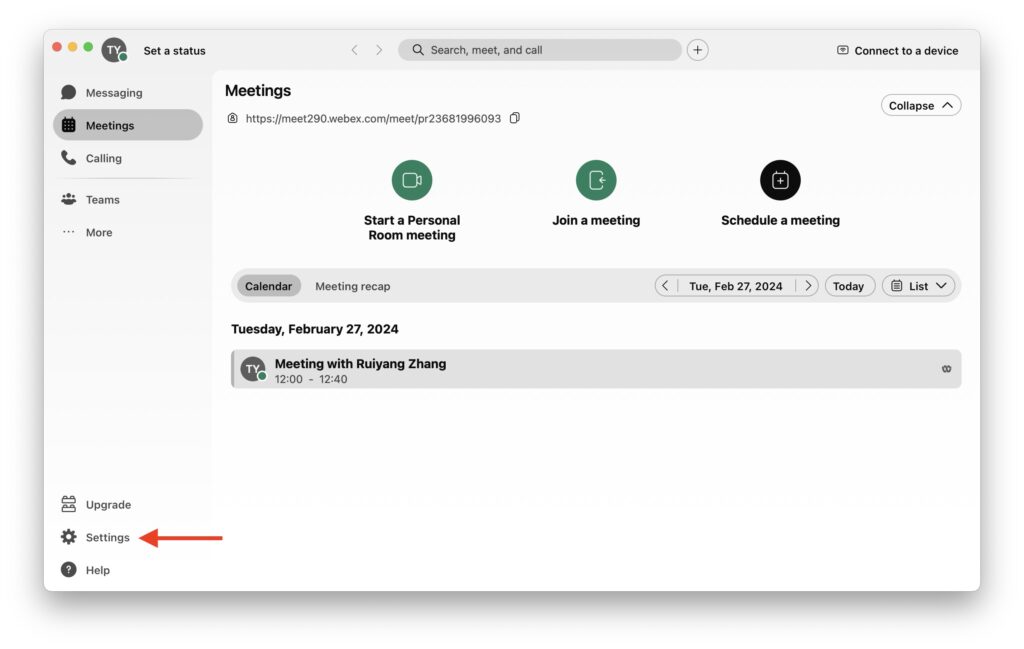Switch to the Calendar tab
The image size is (1024, 649).
coord(268,286)
